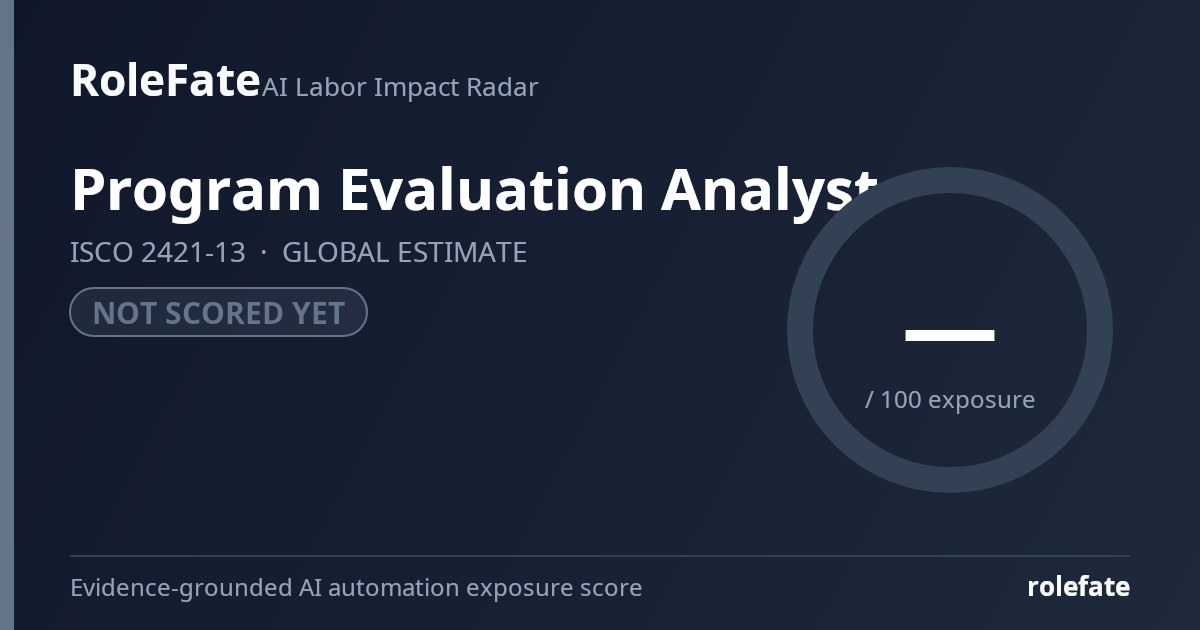Select the '/ 100 exposure' caption
The height and width of the screenshot is (630, 1200).
[x=950, y=400]
